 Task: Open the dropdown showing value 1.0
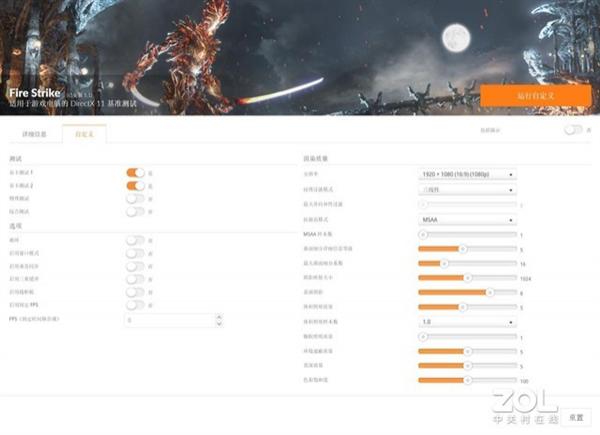[x=467, y=322]
